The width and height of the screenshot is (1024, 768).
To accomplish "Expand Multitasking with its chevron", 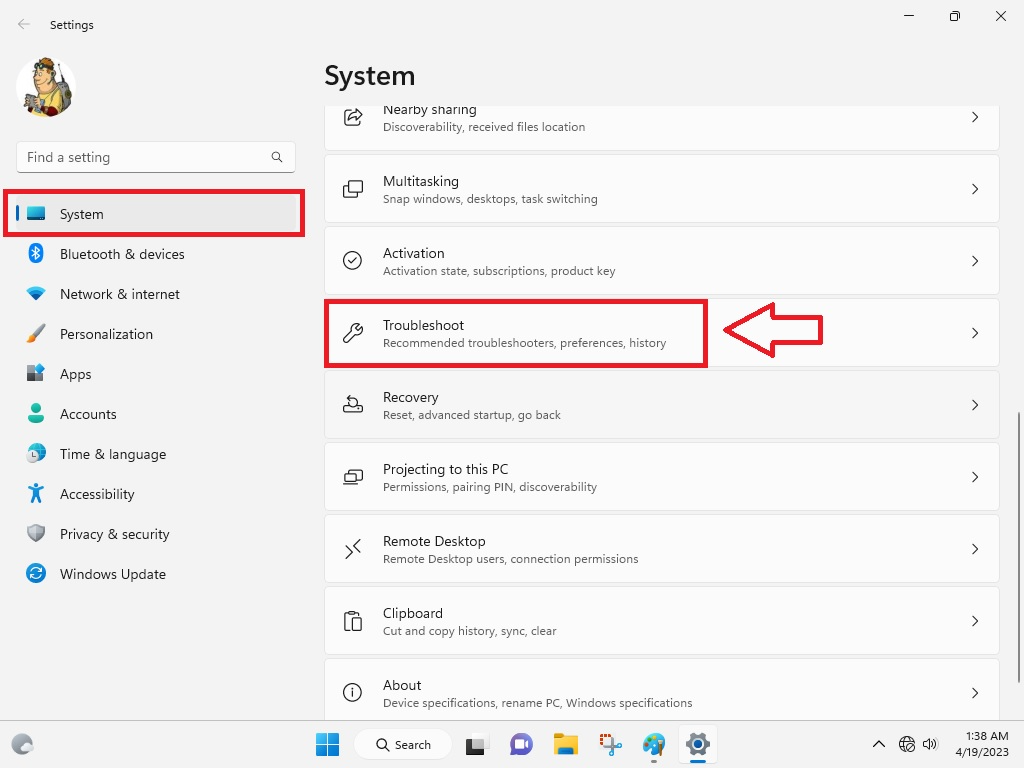I will [974, 189].
